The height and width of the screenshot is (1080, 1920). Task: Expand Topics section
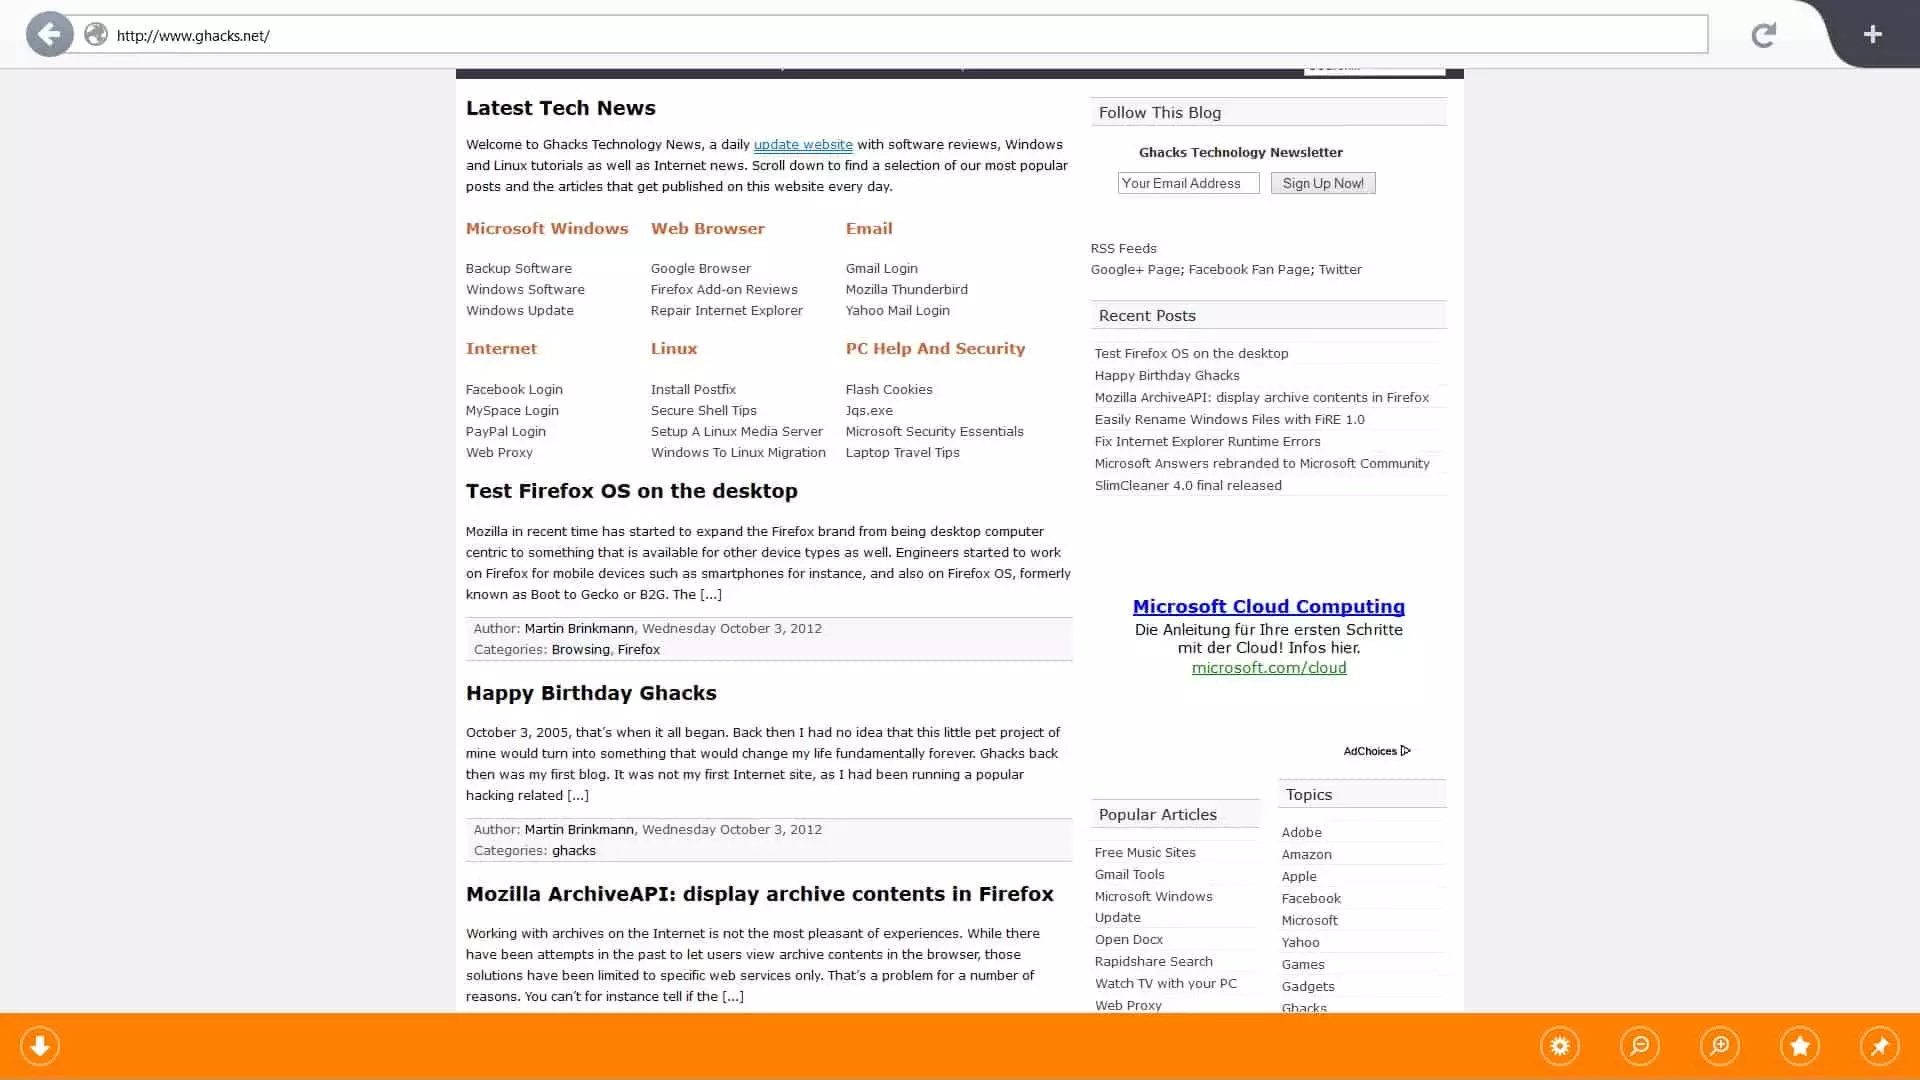pos(1308,794)
